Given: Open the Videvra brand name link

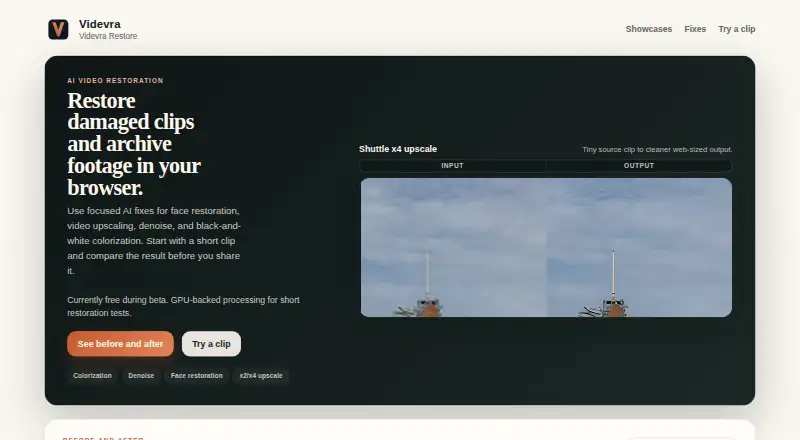Looking at the screenshot, I should [100, 24].
